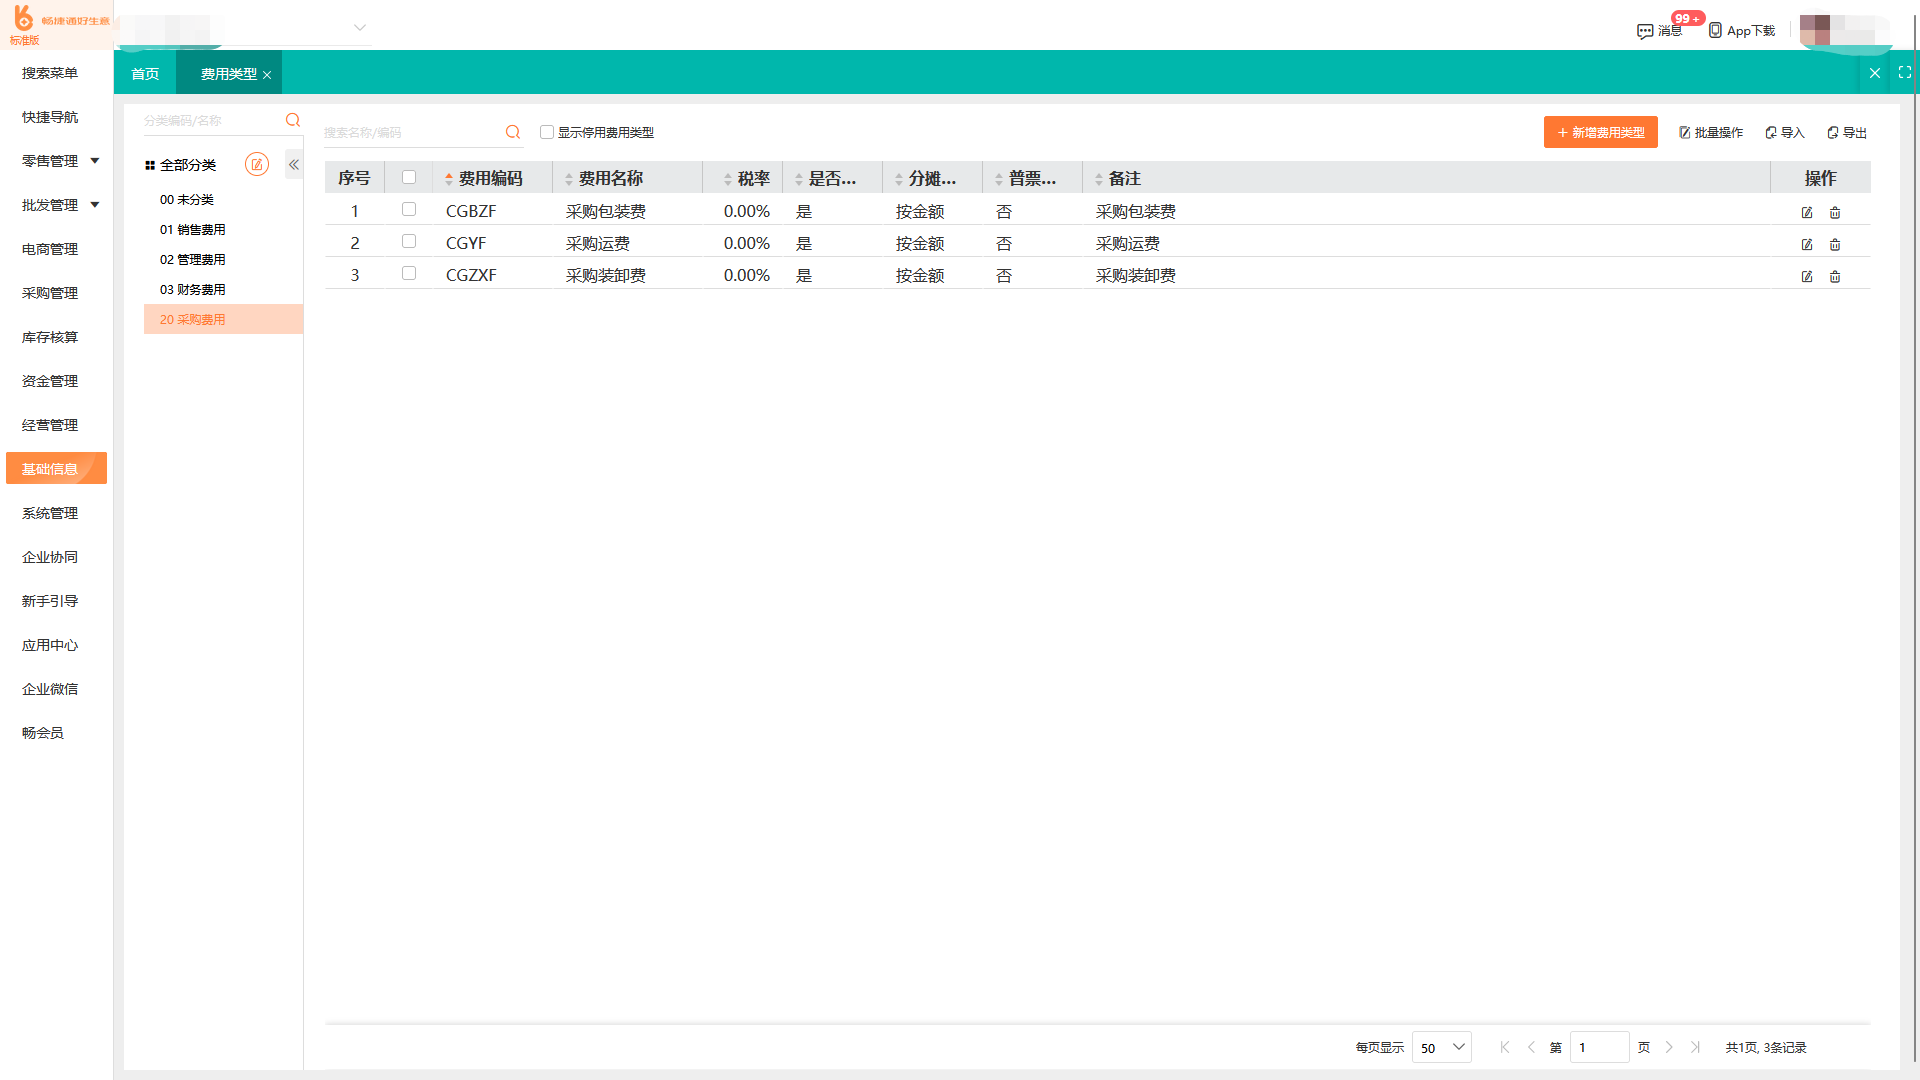Enter text in 搜索名称/编码 input field
Screen dimensions: 1920x1080
pyautogui.click(x=411, y=132)
